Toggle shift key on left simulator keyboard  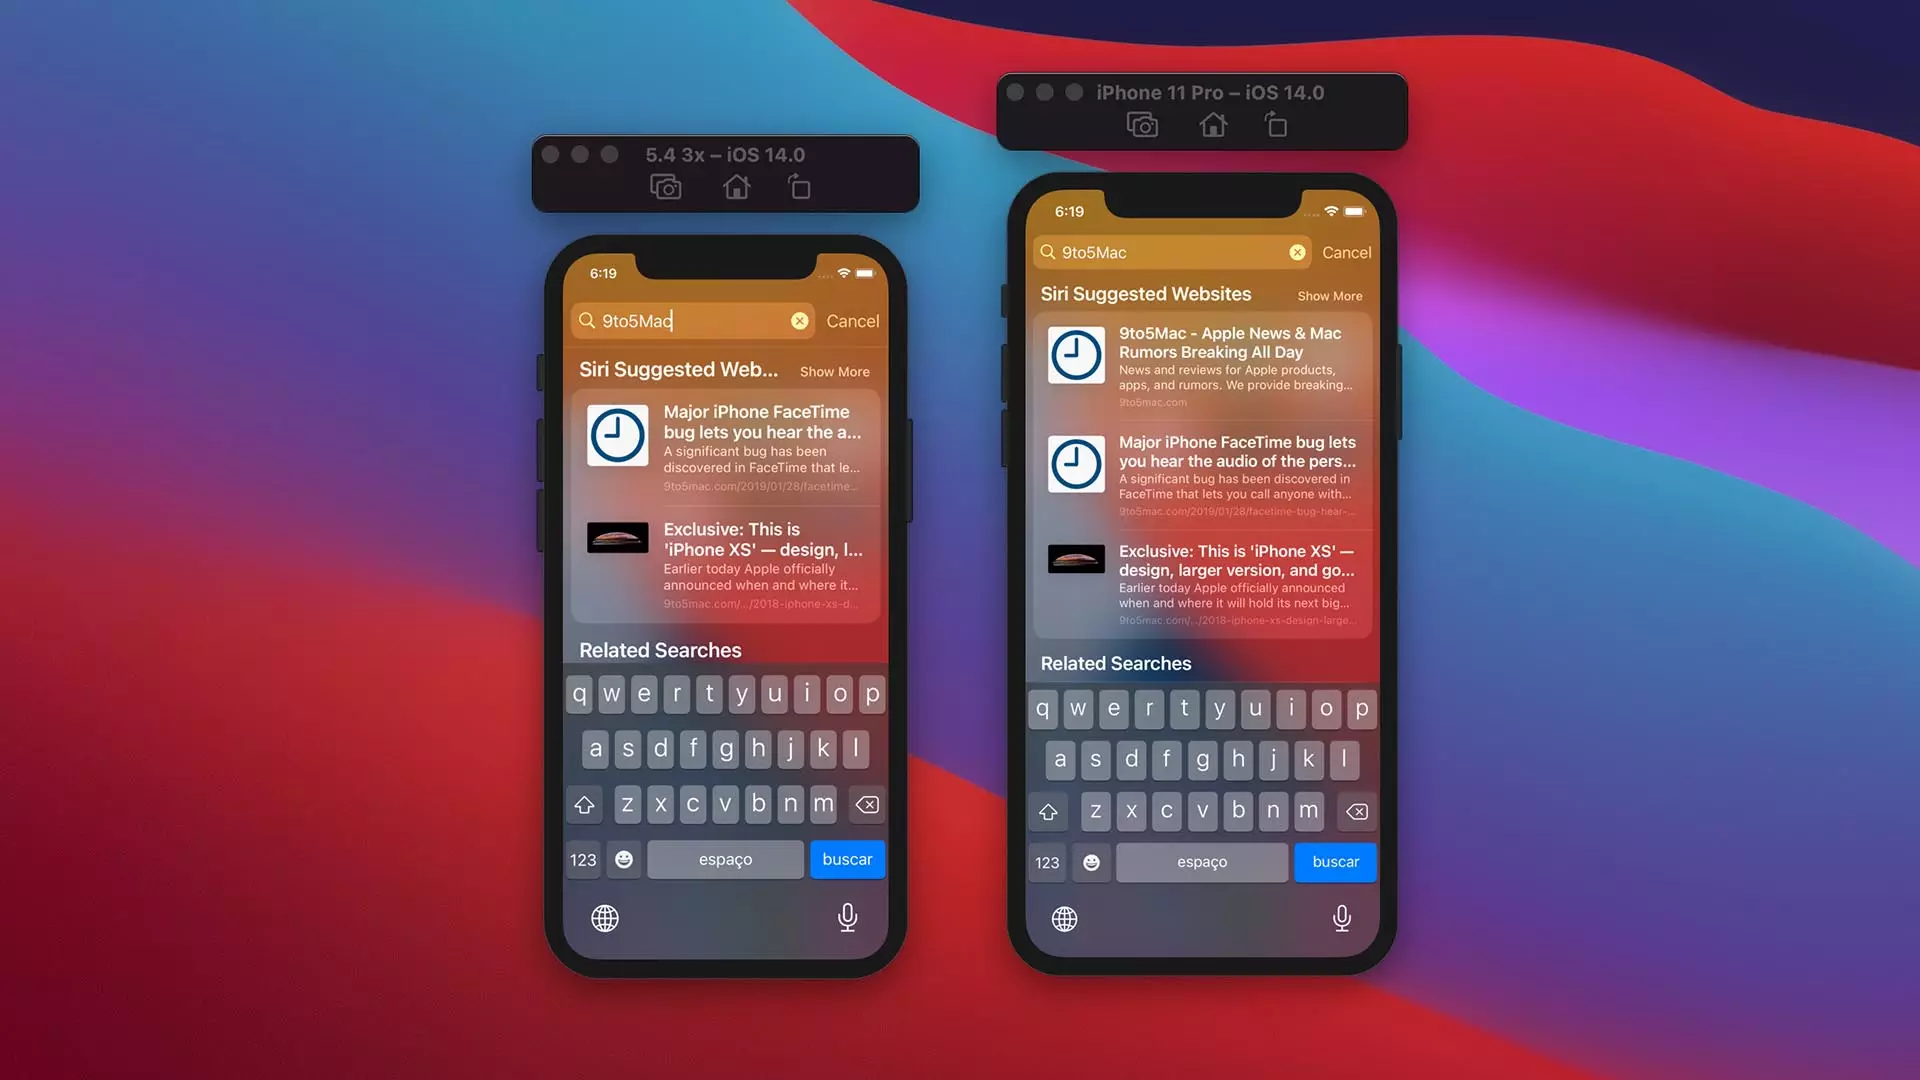pos(585,803)
